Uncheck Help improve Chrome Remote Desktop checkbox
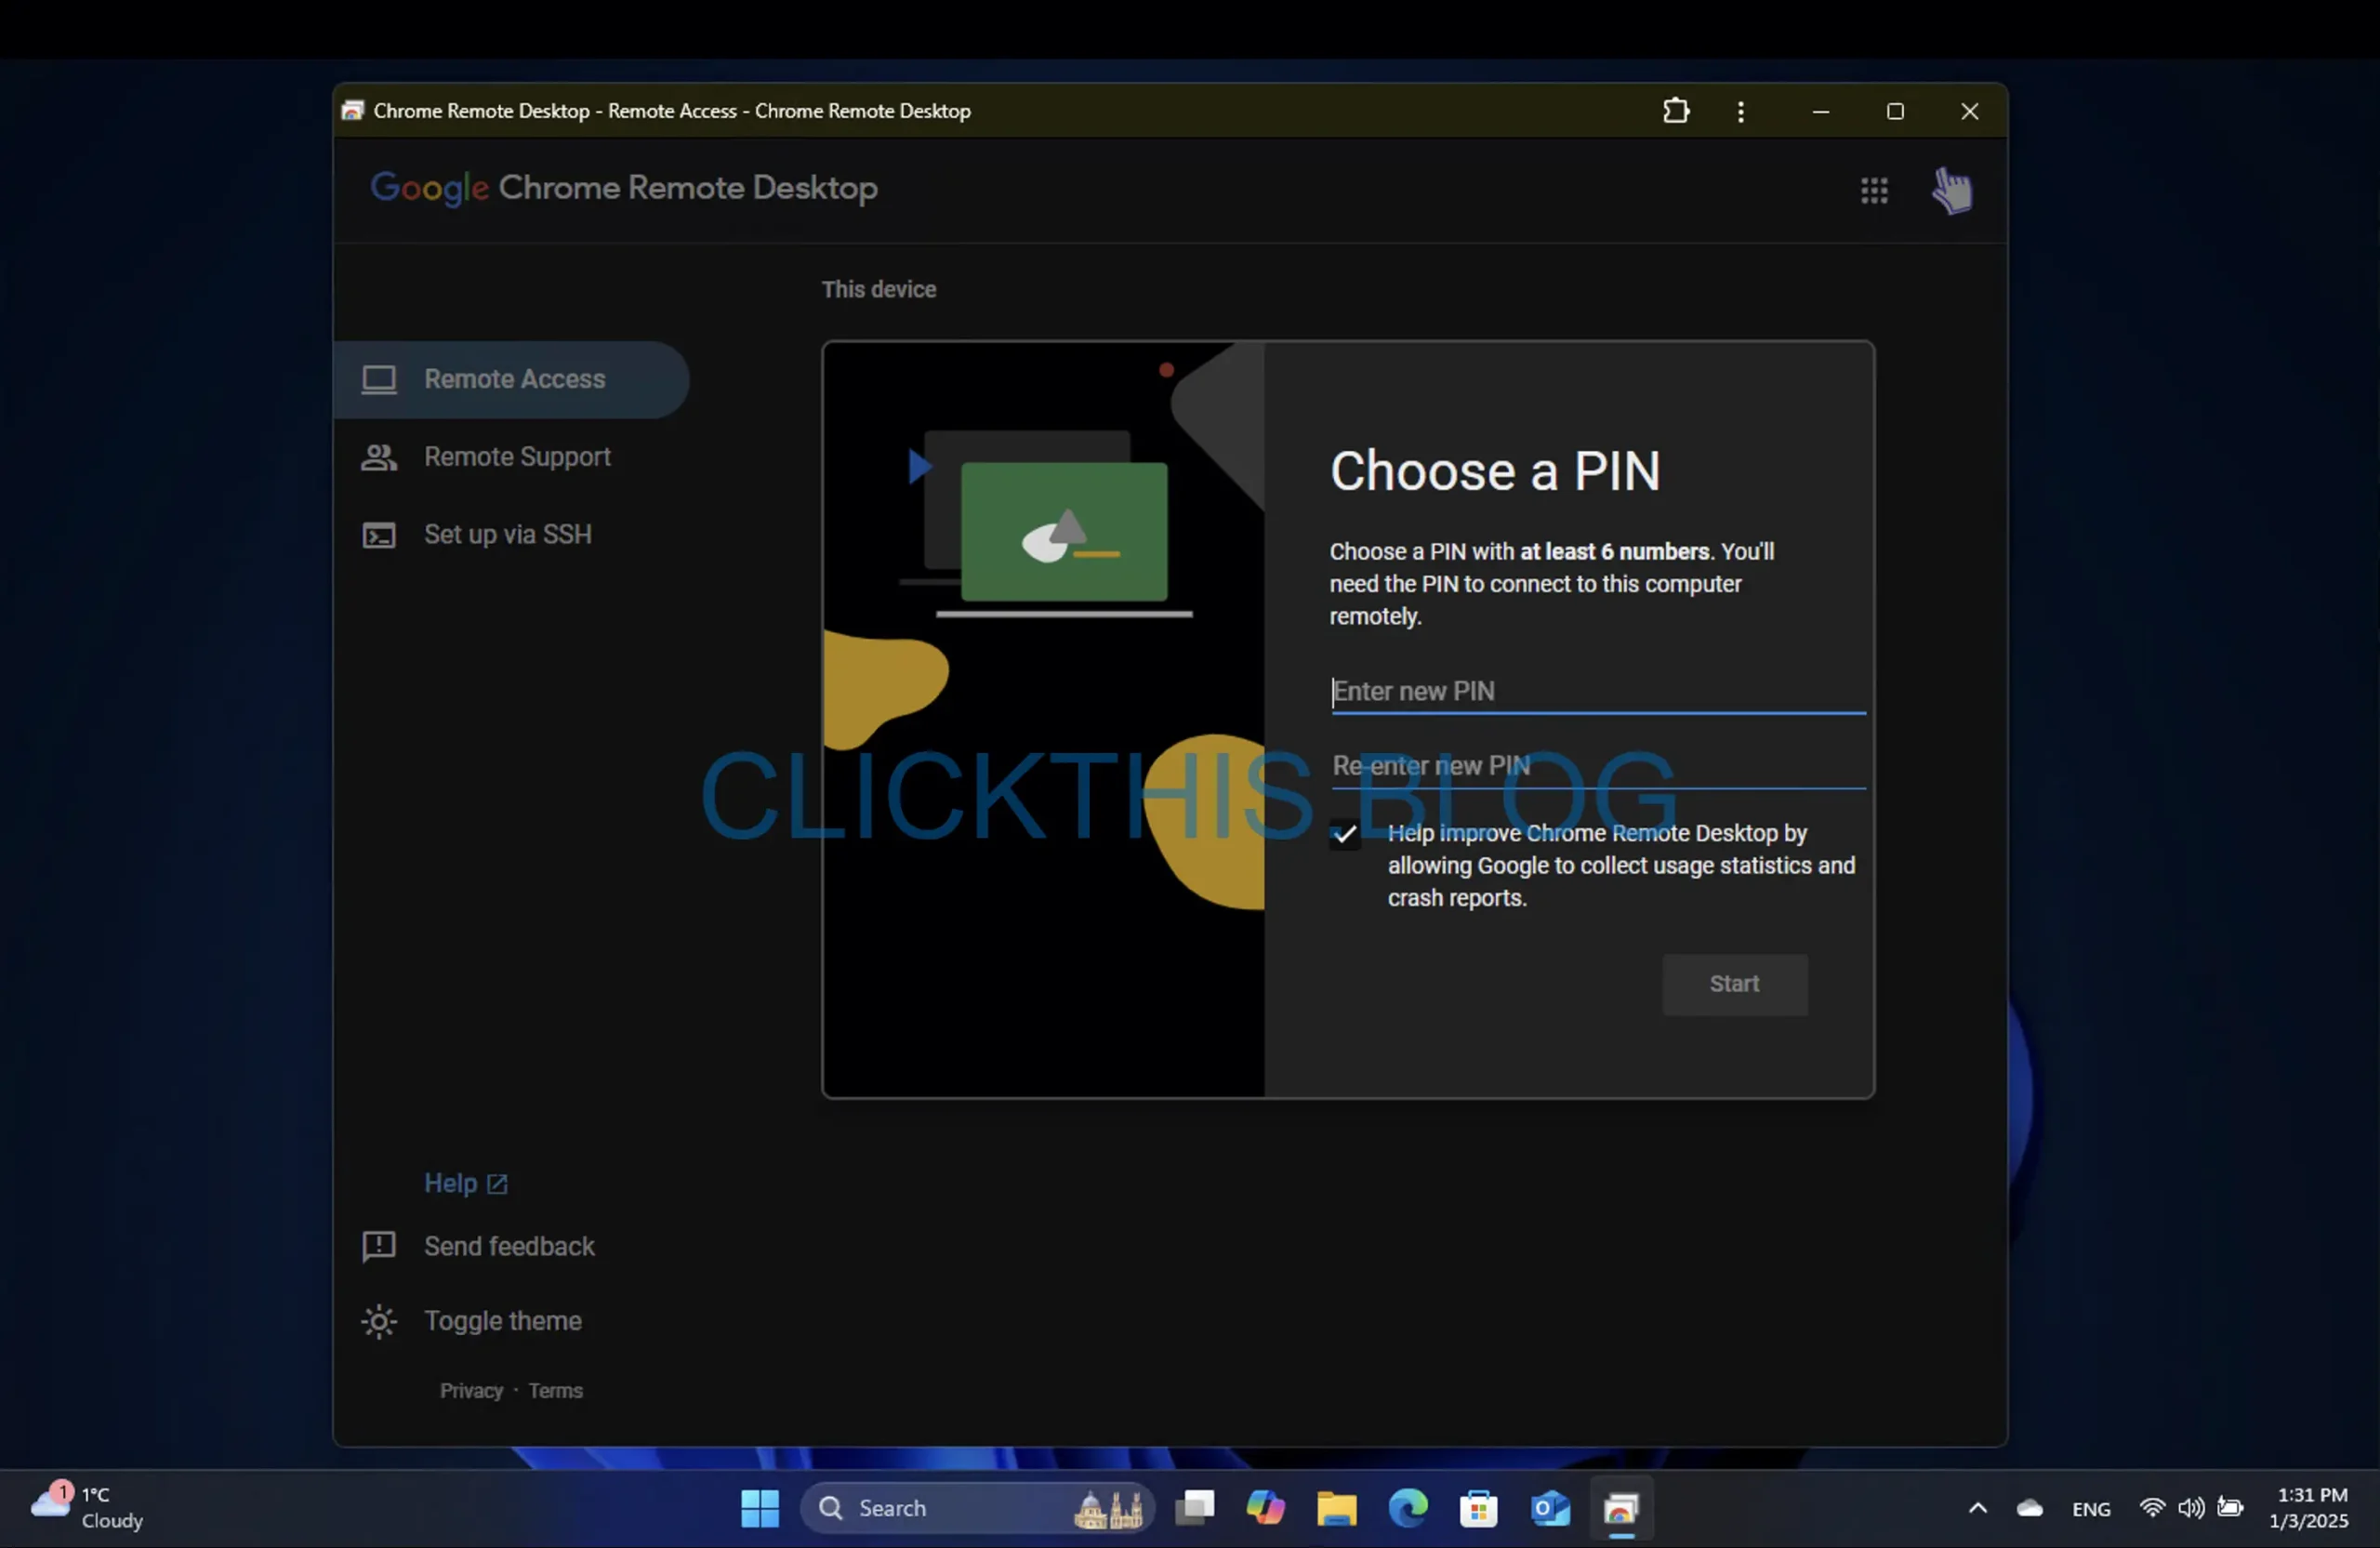The width and height of the screenshot is (2380, 1548). pos(1345,834)
